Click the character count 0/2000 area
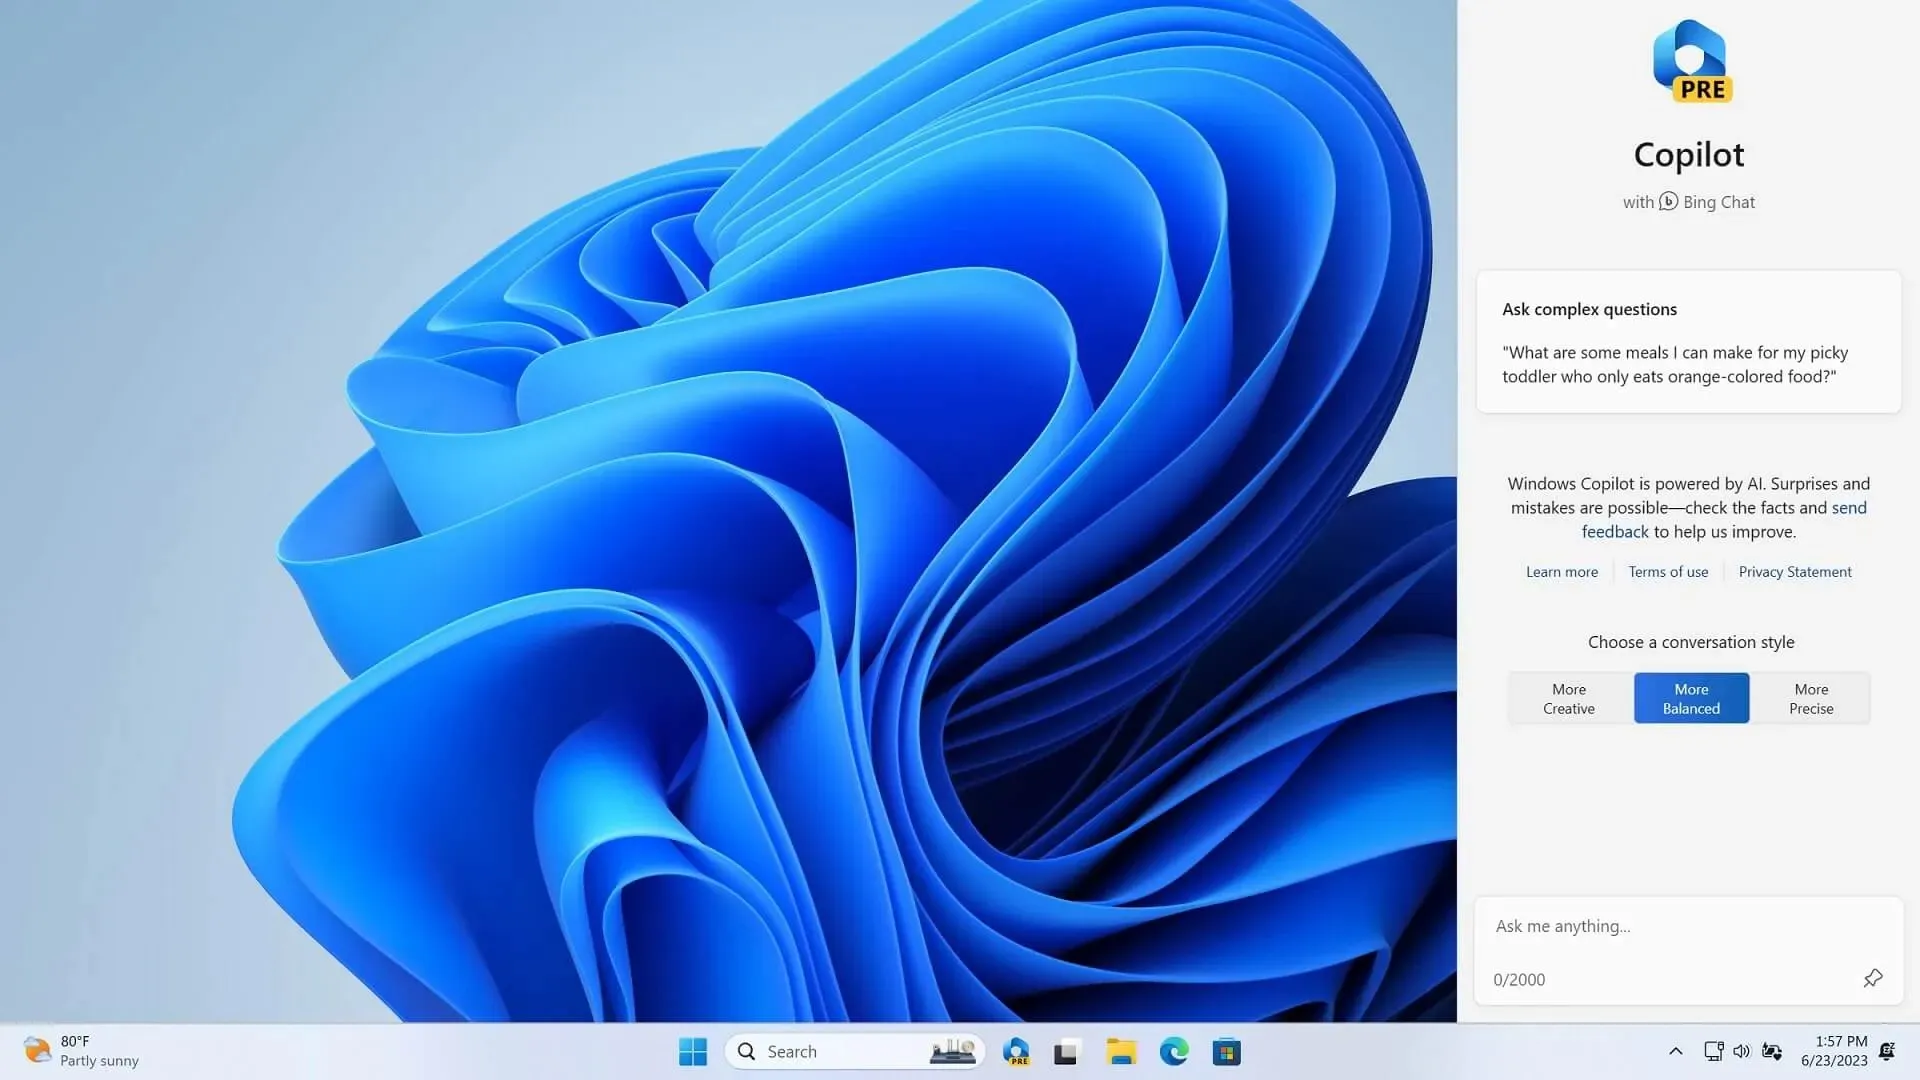1920x1080 pixels. point(1519,980)
